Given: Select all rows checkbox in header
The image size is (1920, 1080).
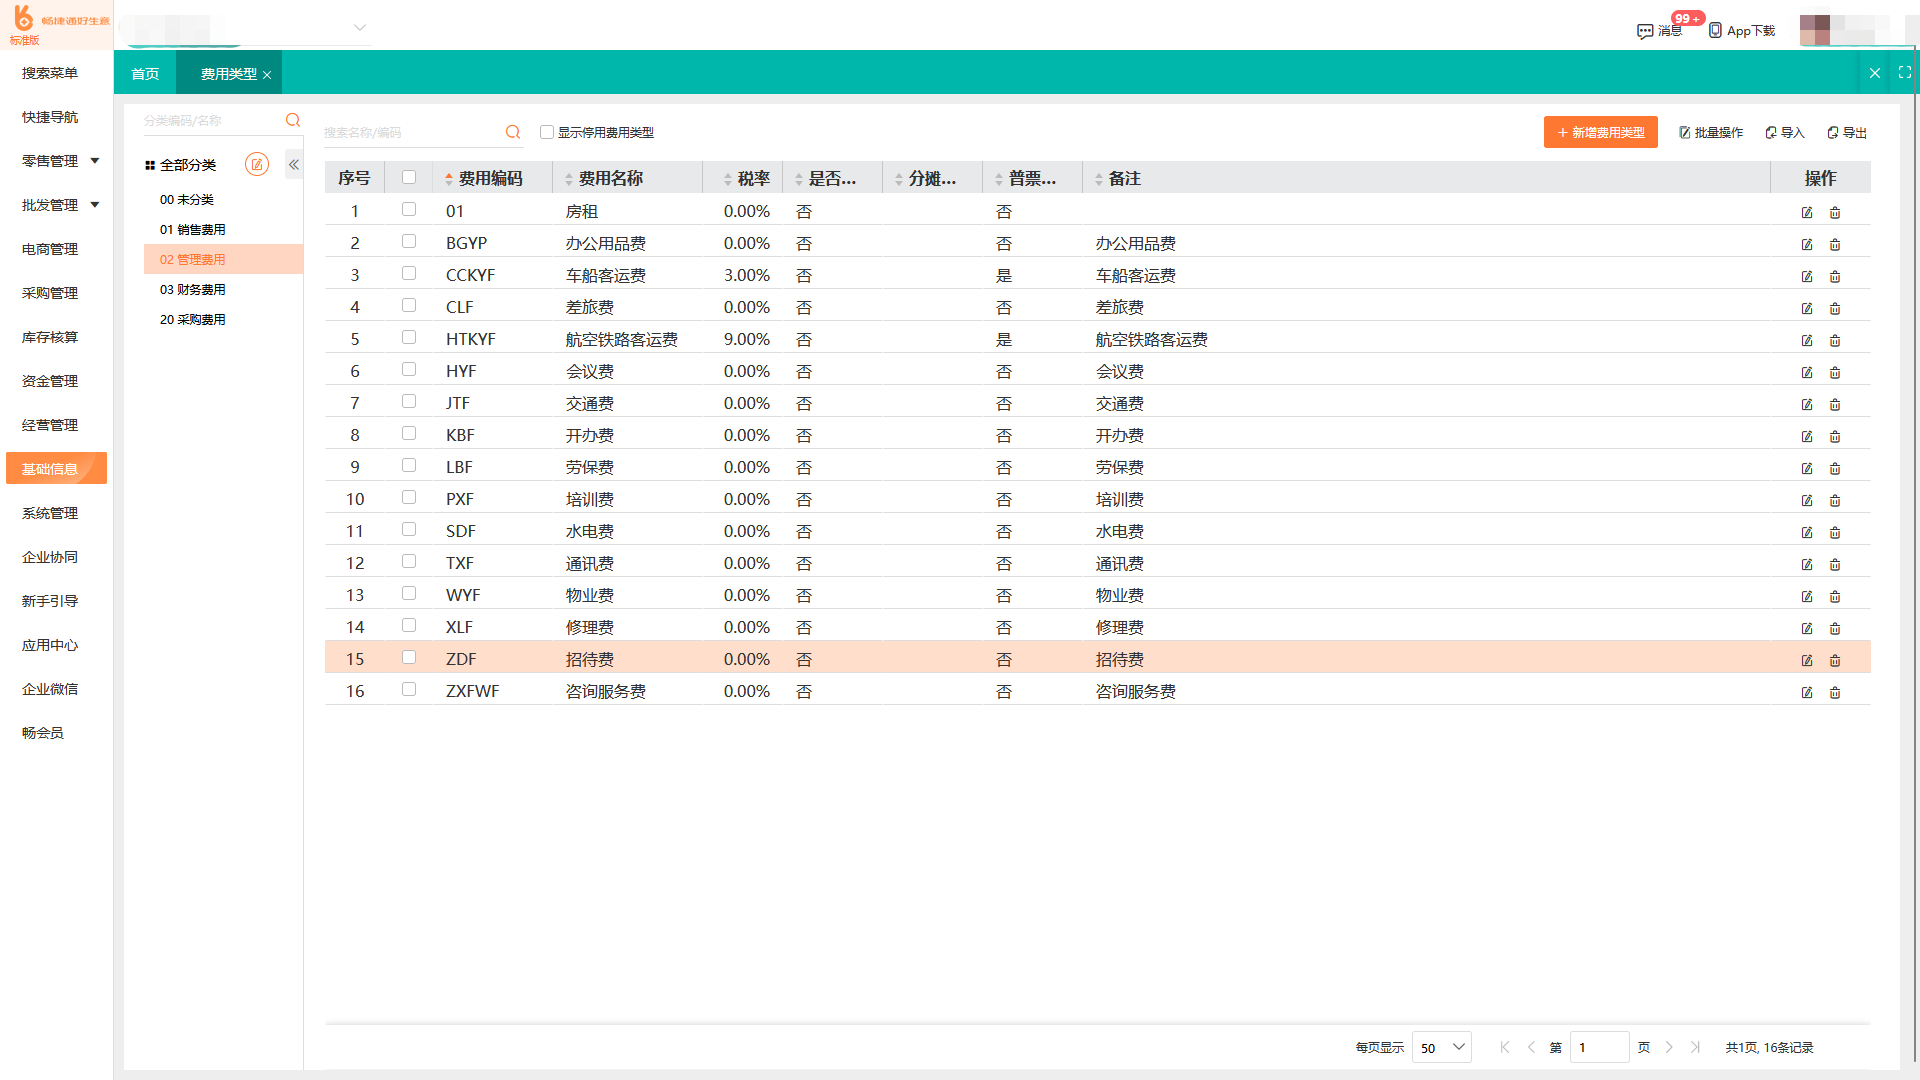Looking at the screenshot, I should click(x=409, y=178).
